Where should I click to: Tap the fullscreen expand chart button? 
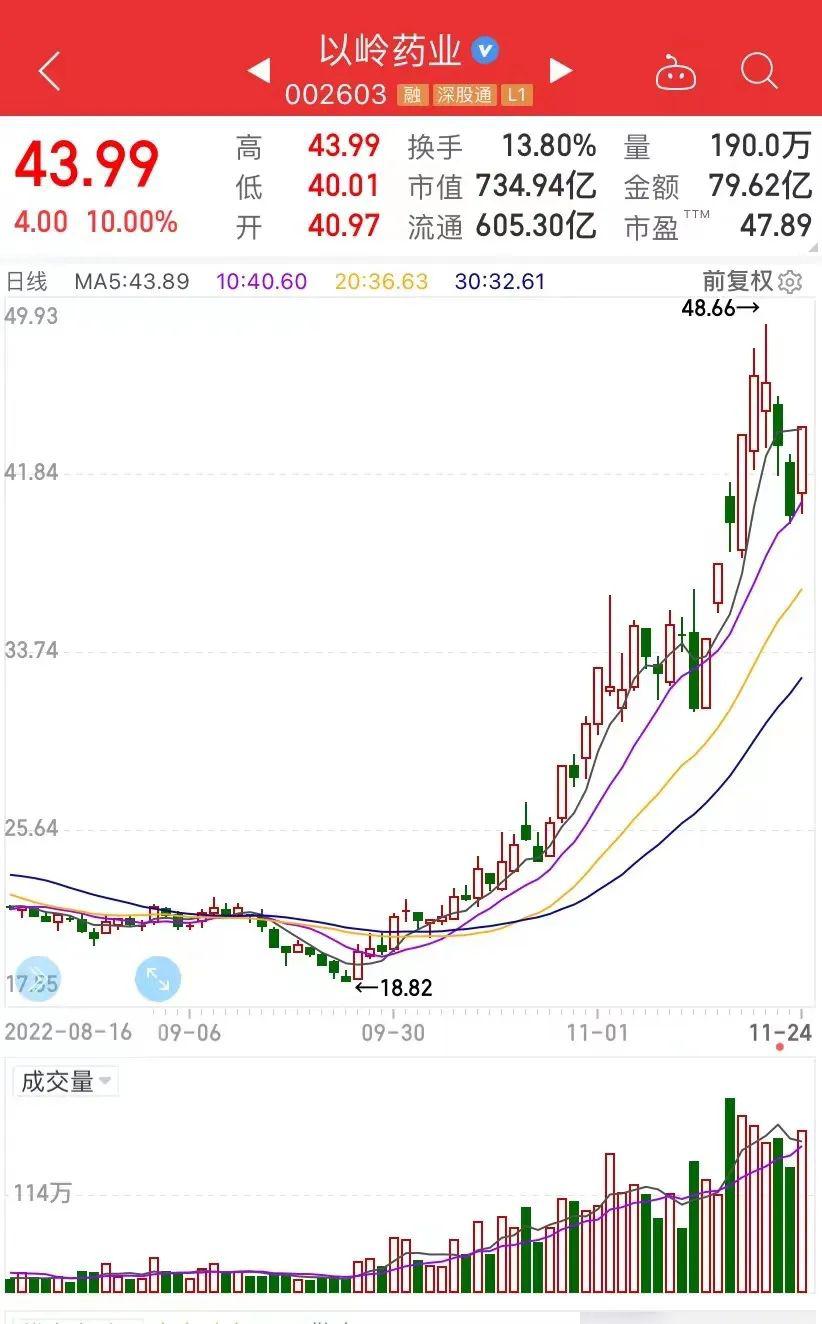pos(158,979)
